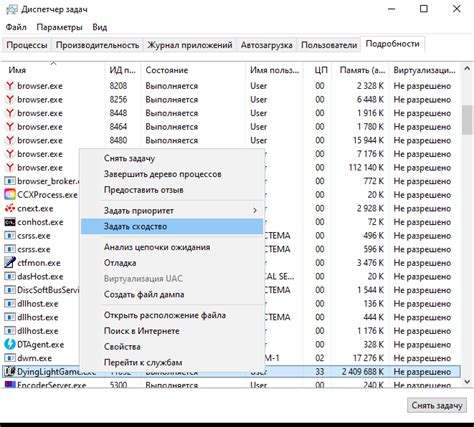This screenshot has height=427, width=474.
Task: Open the Вид menu
Action: [x=100, y=27]
